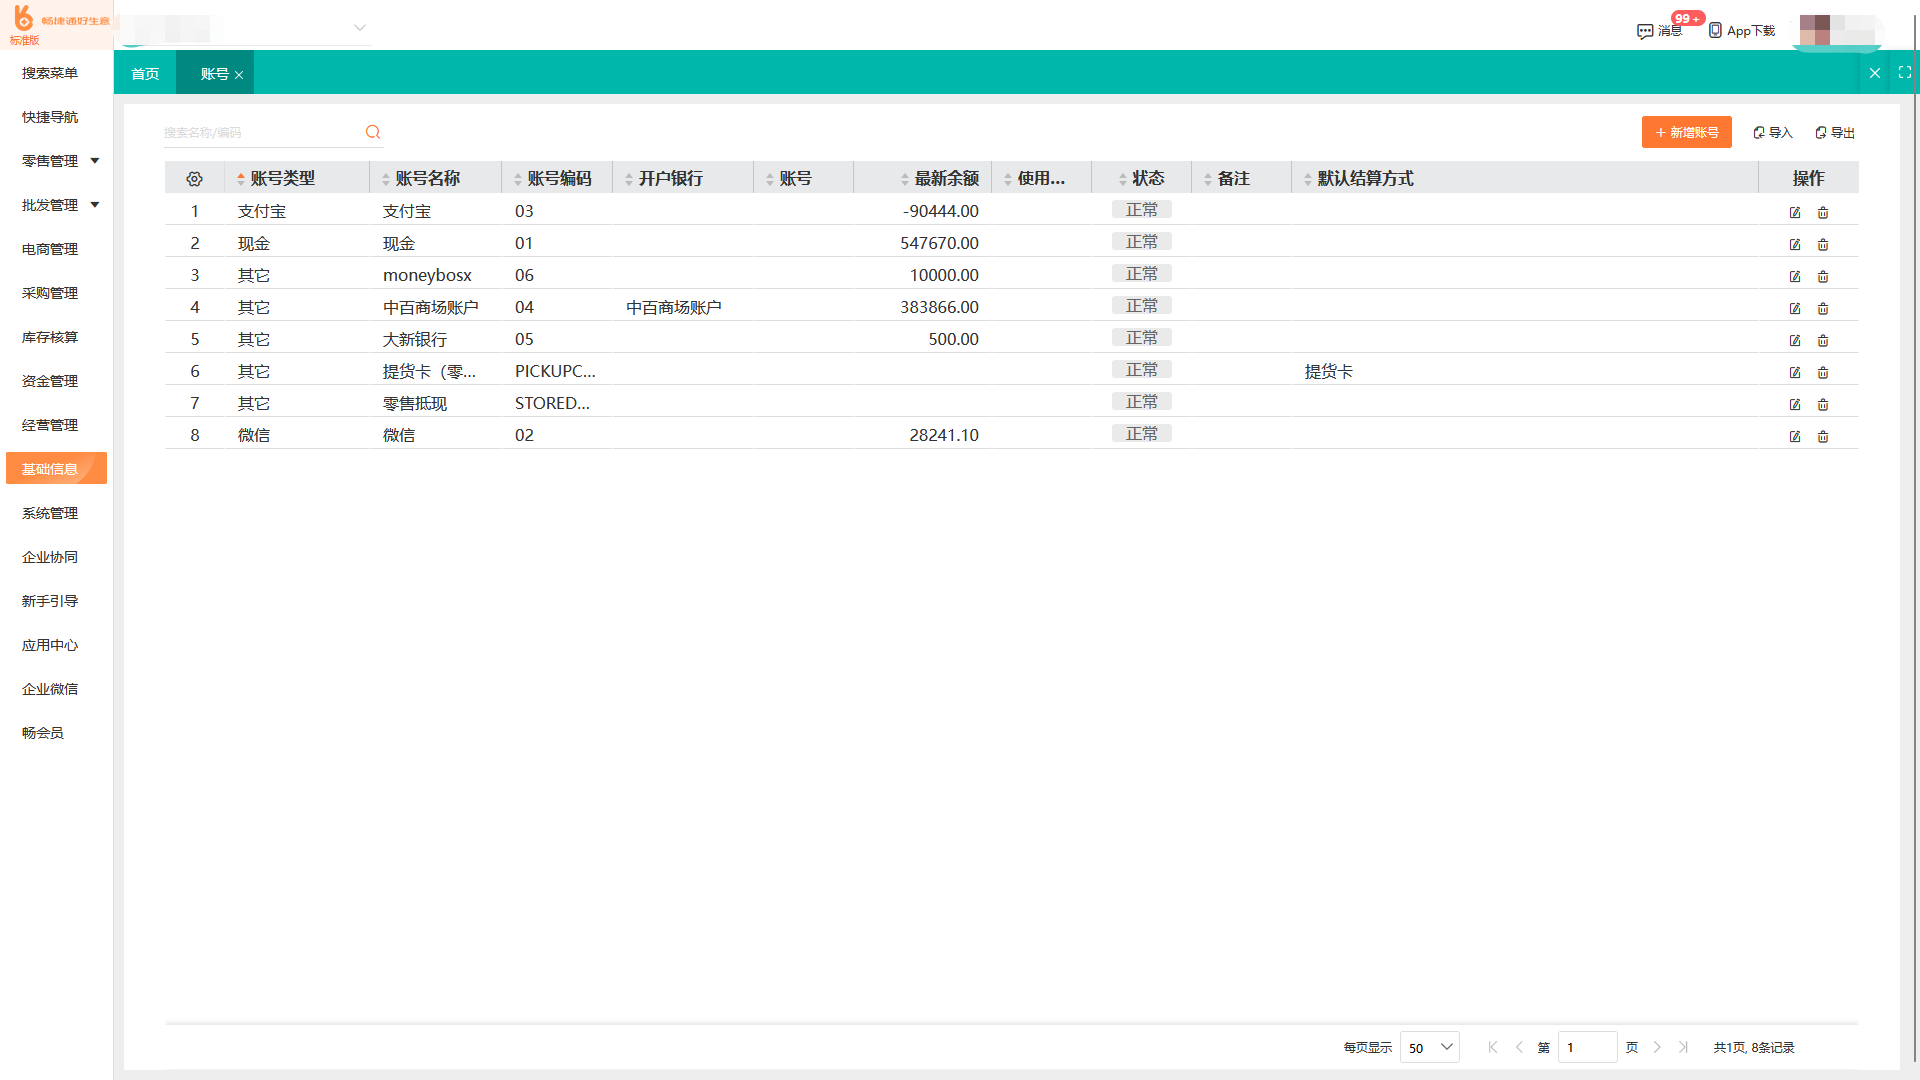The width and height of the screenshot is (1920, 1080).
Task: Click export 导出 icon button
Action: pos(1836,131)
